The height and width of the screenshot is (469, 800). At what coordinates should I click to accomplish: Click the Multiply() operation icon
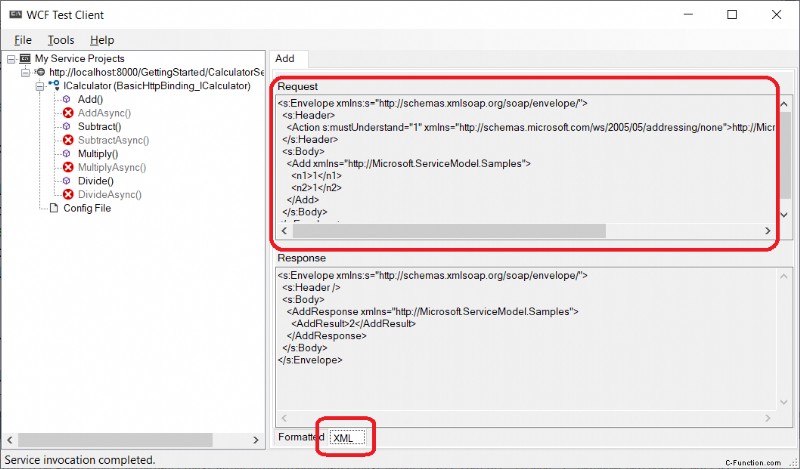click(x=67, y=154)
